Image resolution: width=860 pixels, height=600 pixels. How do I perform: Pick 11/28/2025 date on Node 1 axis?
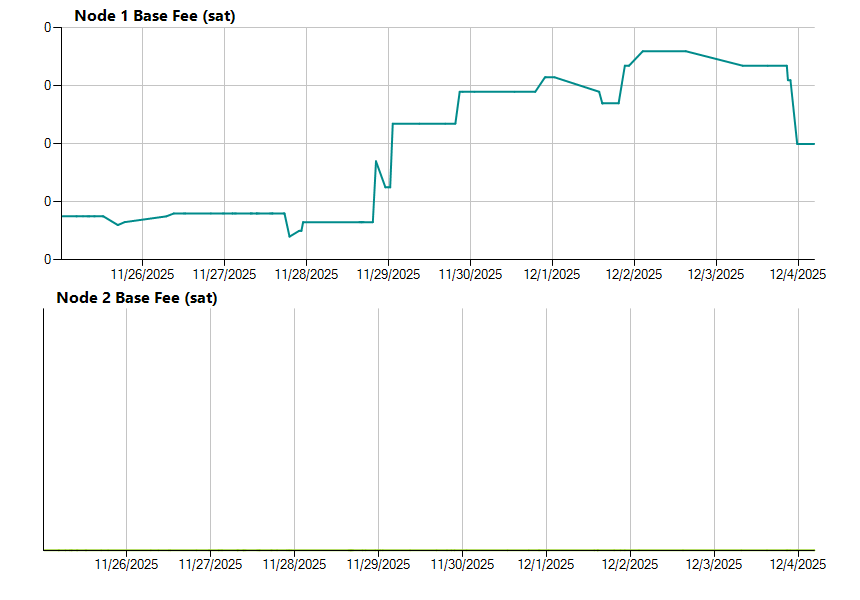click(x=306, y=273)
